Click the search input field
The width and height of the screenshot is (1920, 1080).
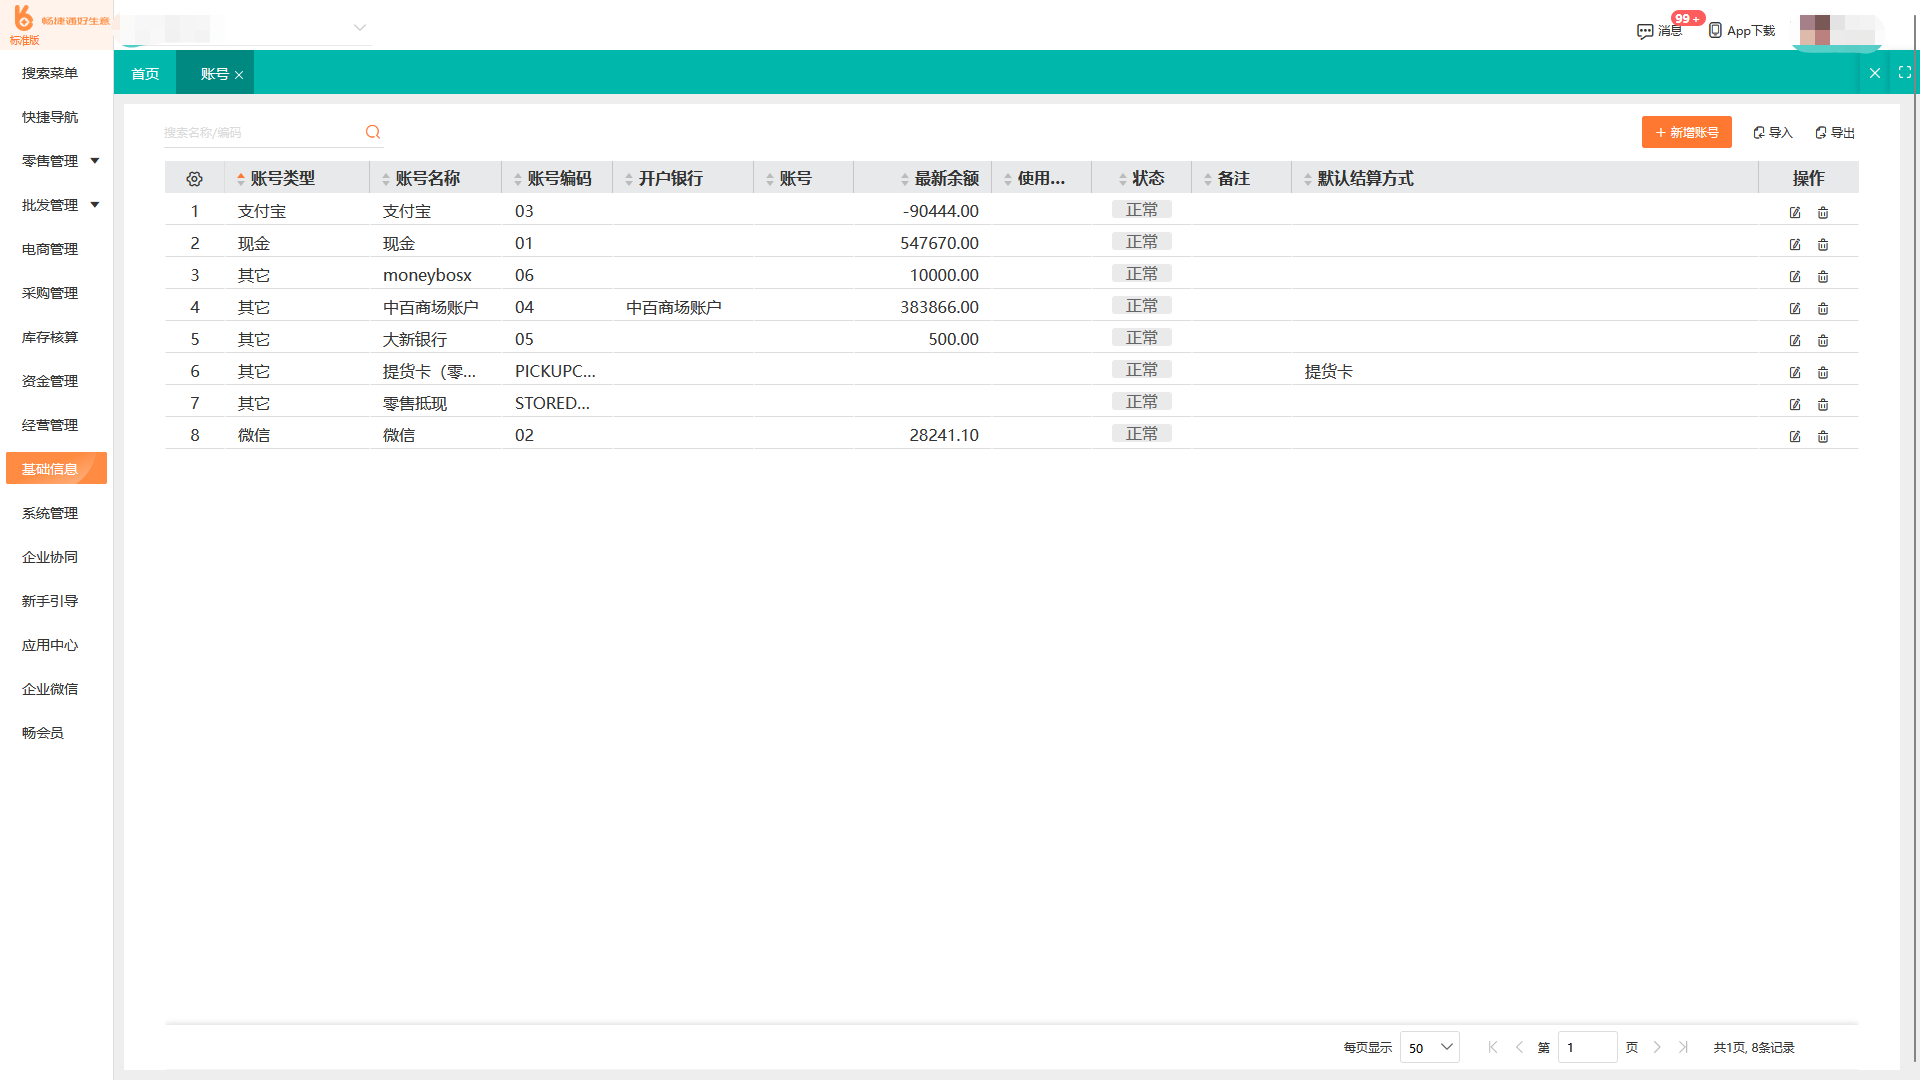click(x=260, y=132)
